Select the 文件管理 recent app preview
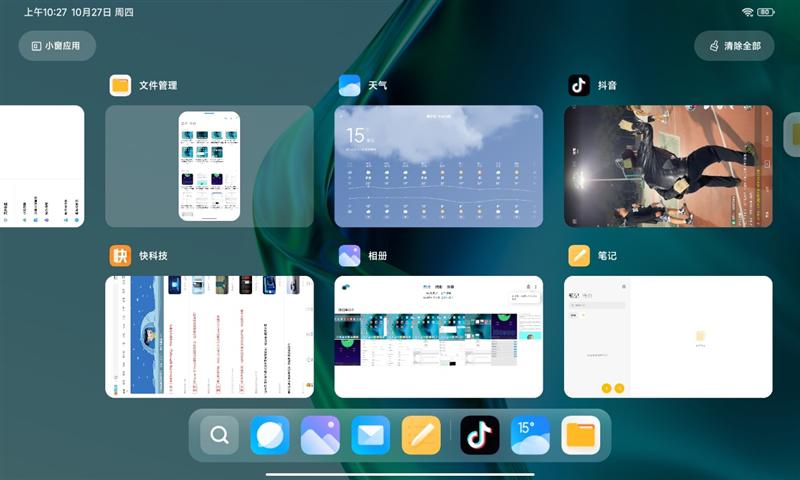 (x=209, y=166)
